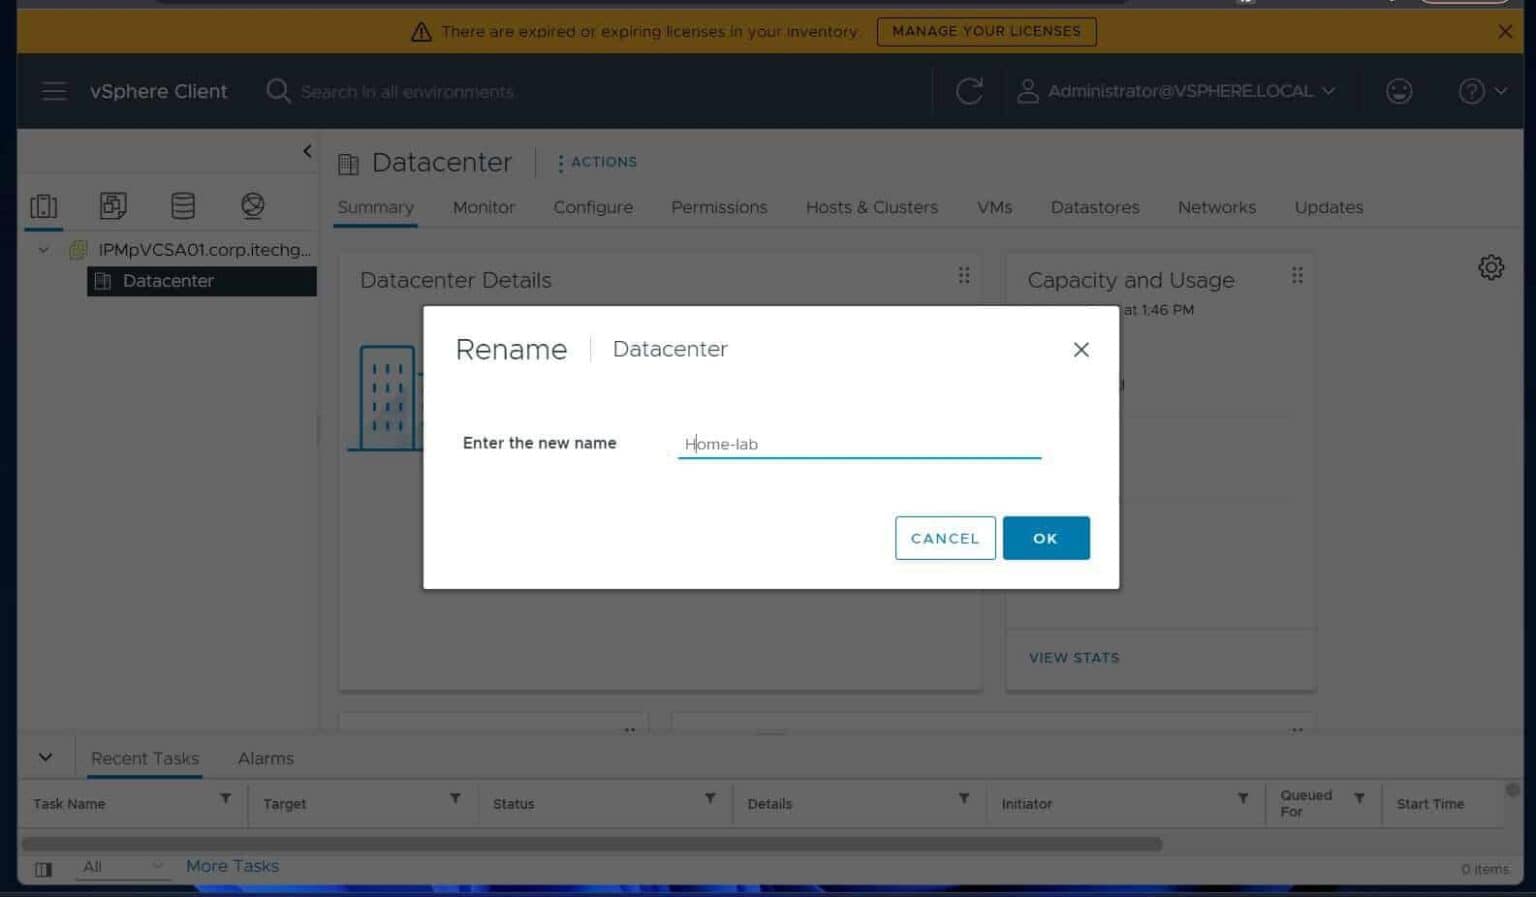
Task: Open Help via the question mark icon
Action: (x=1471, y=91)
